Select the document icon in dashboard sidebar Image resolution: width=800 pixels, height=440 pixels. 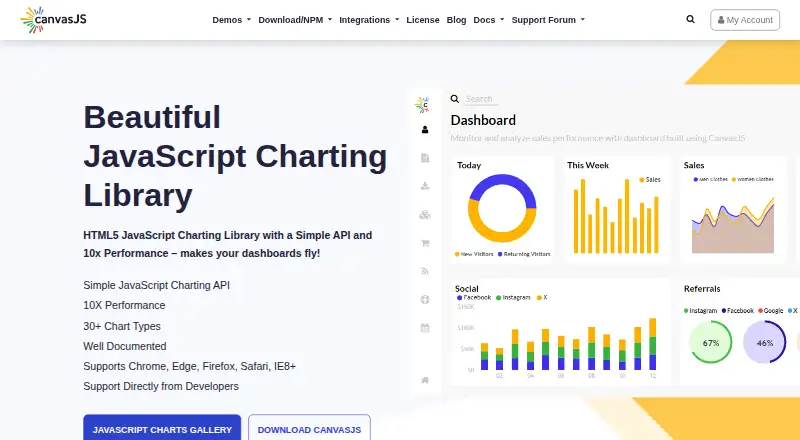424,158
